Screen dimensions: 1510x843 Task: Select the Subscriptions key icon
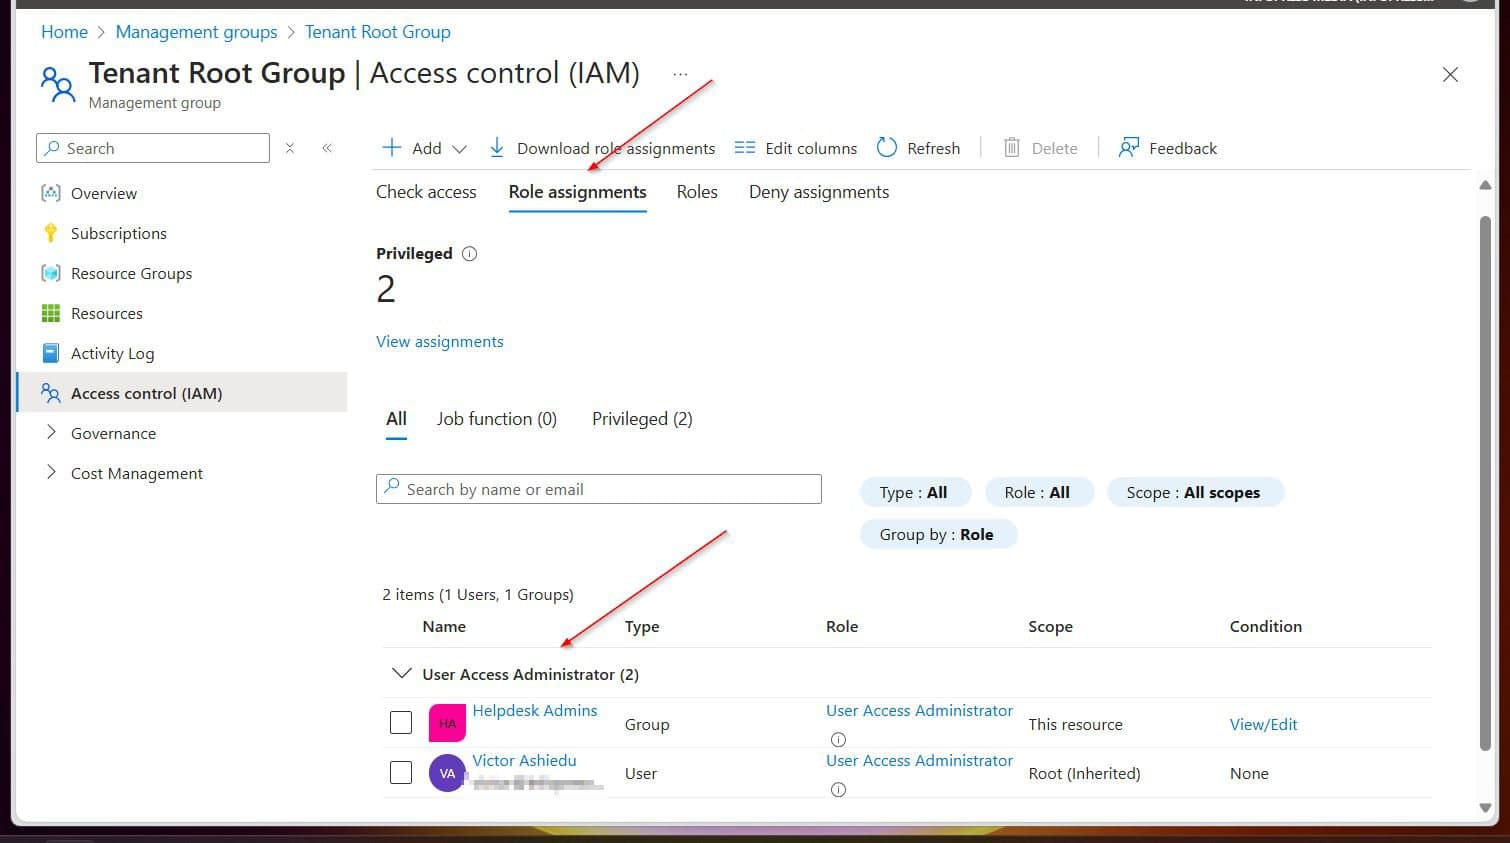tap(50, 233)
